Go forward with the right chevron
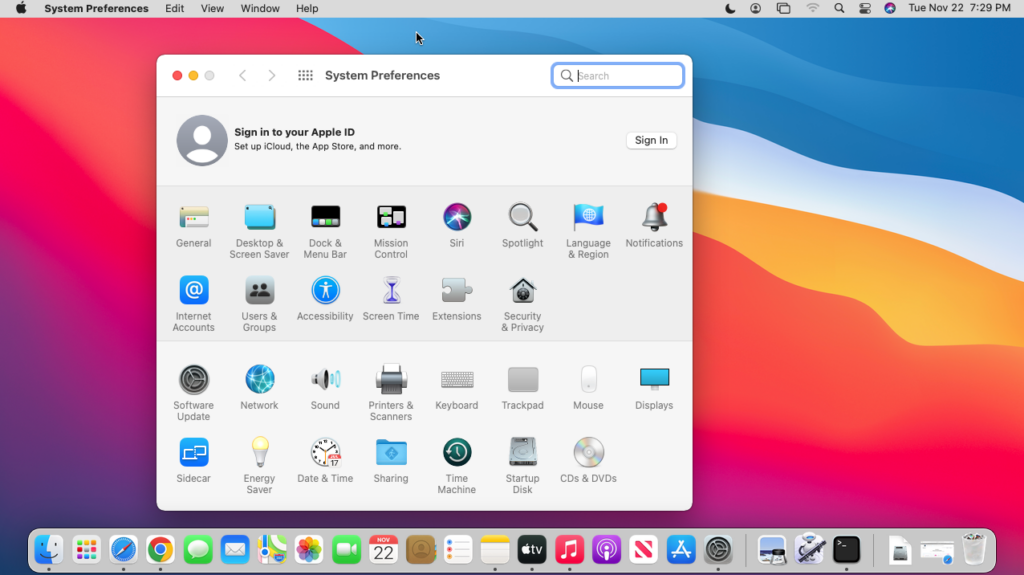This screenshot has height=575, width=1024. pos(272,76)
